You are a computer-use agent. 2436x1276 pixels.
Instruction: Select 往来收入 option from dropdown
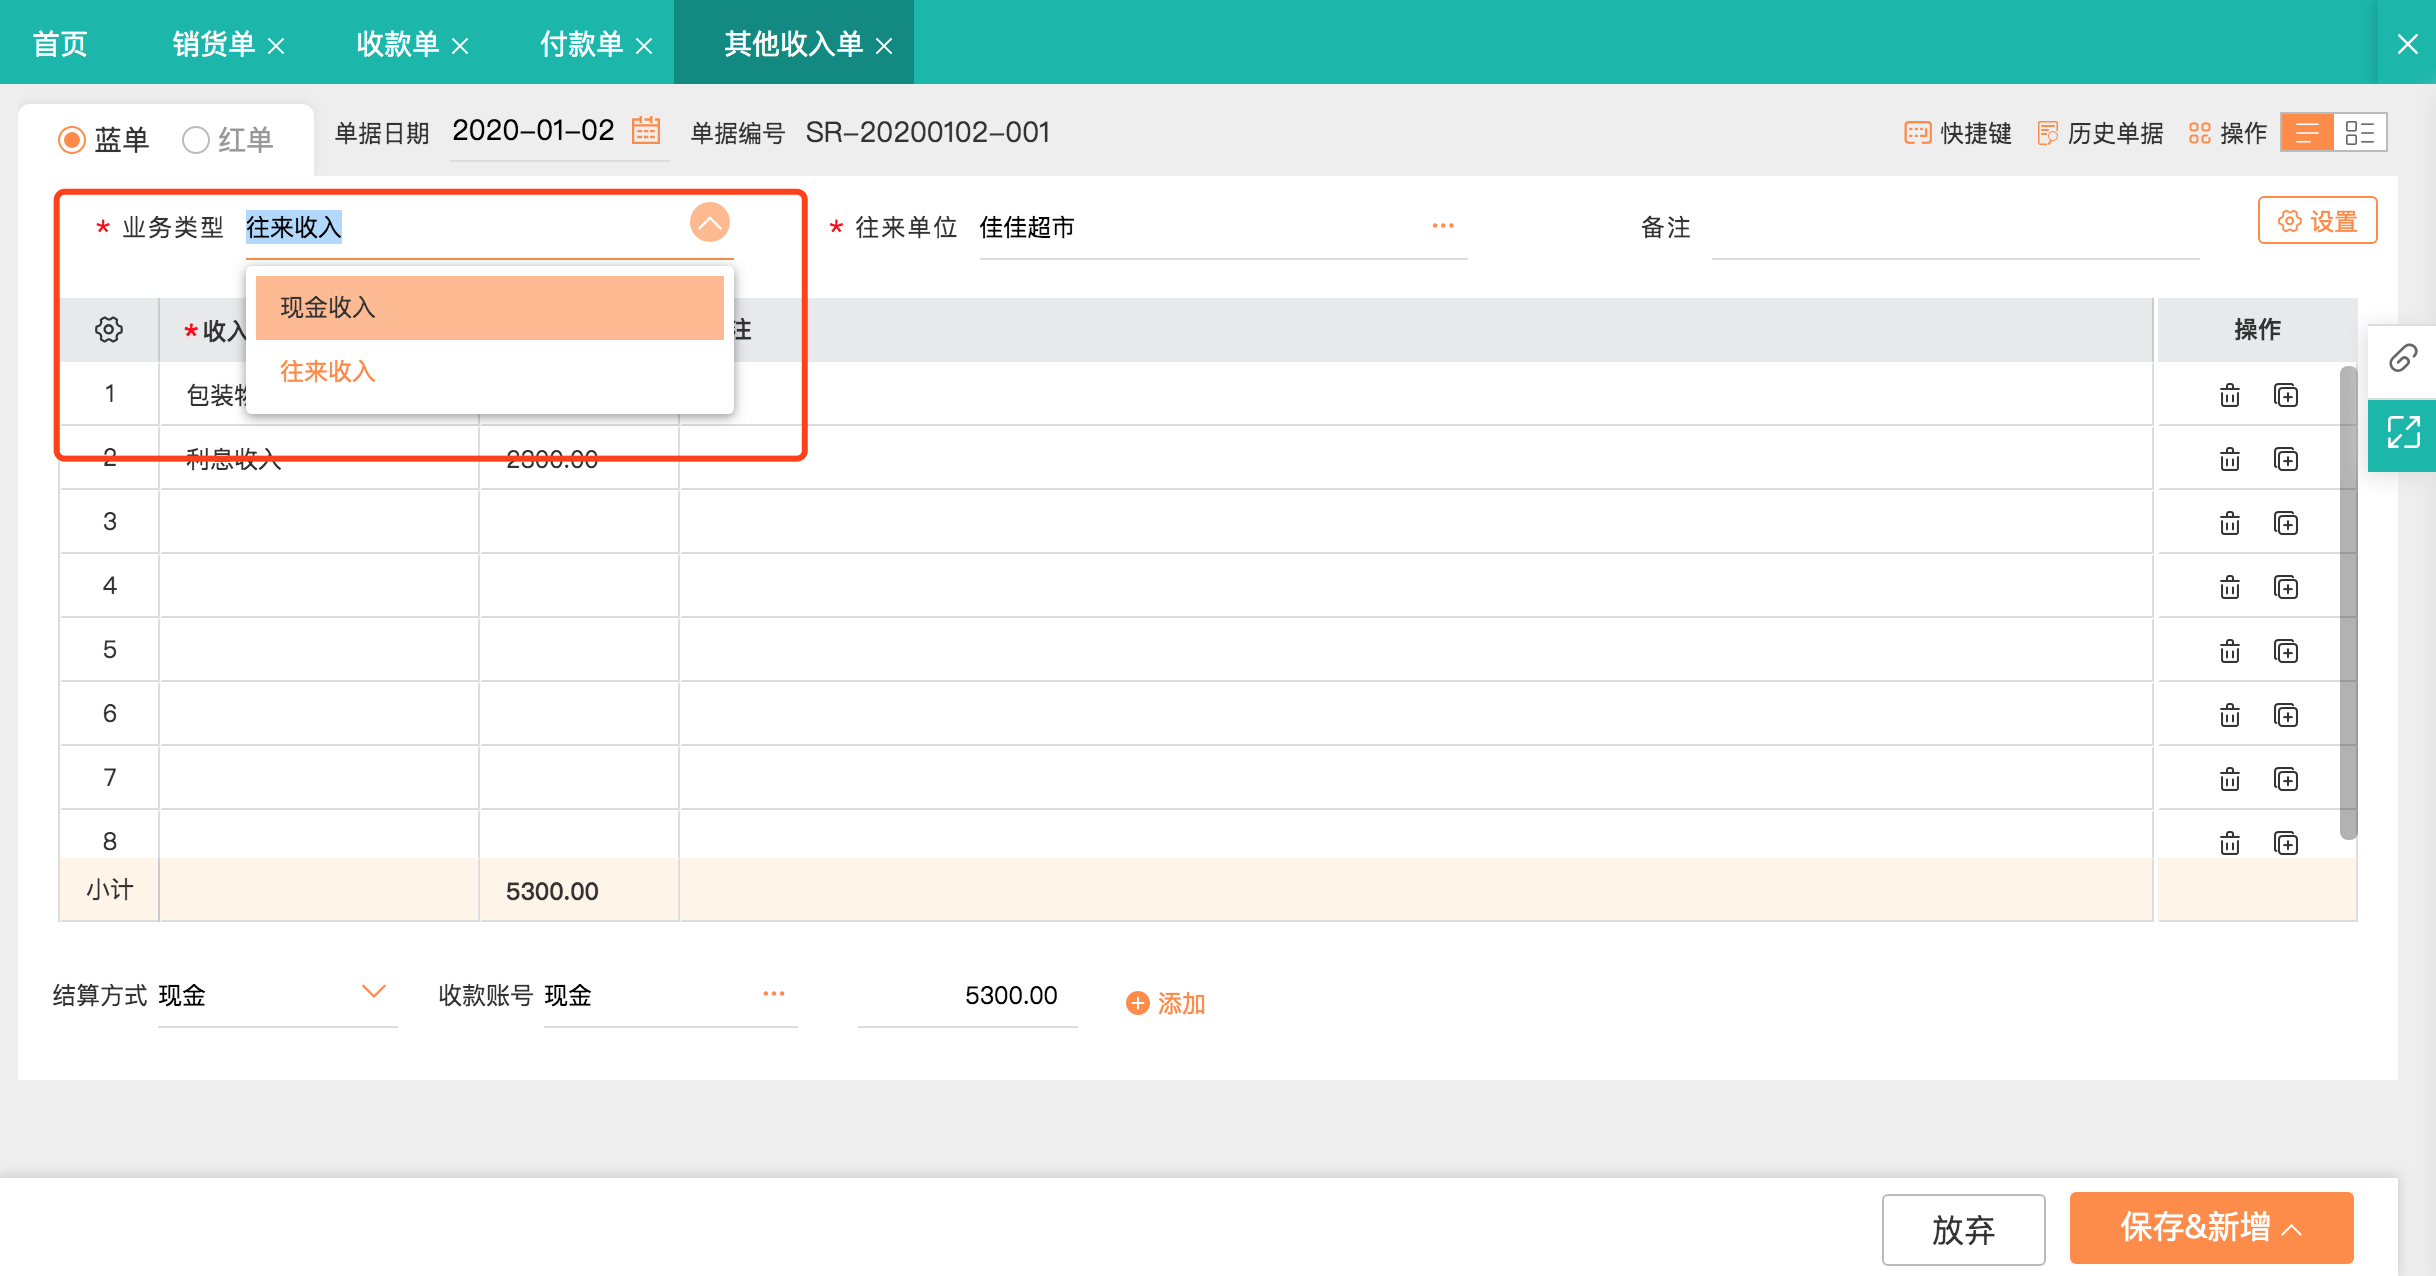330,371
